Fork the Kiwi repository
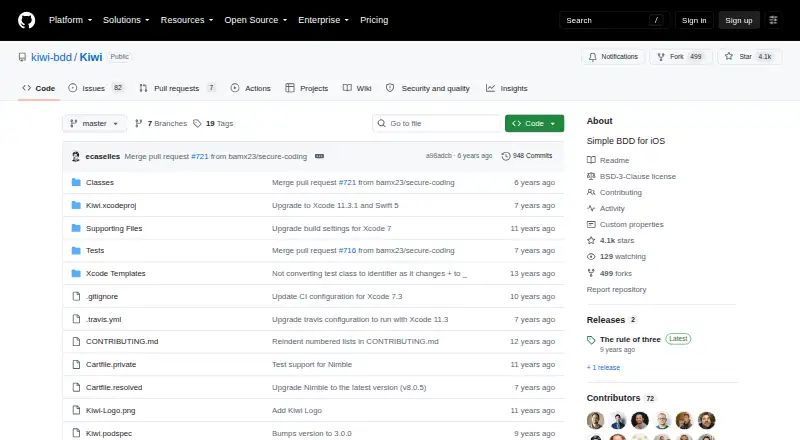 pyautogui.click(x=681, y=57)
